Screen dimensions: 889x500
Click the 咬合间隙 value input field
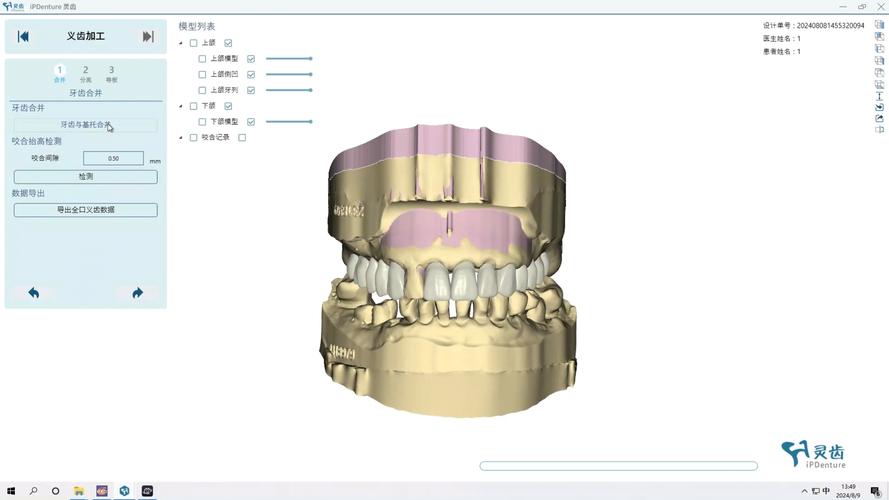tap(113, 158)
